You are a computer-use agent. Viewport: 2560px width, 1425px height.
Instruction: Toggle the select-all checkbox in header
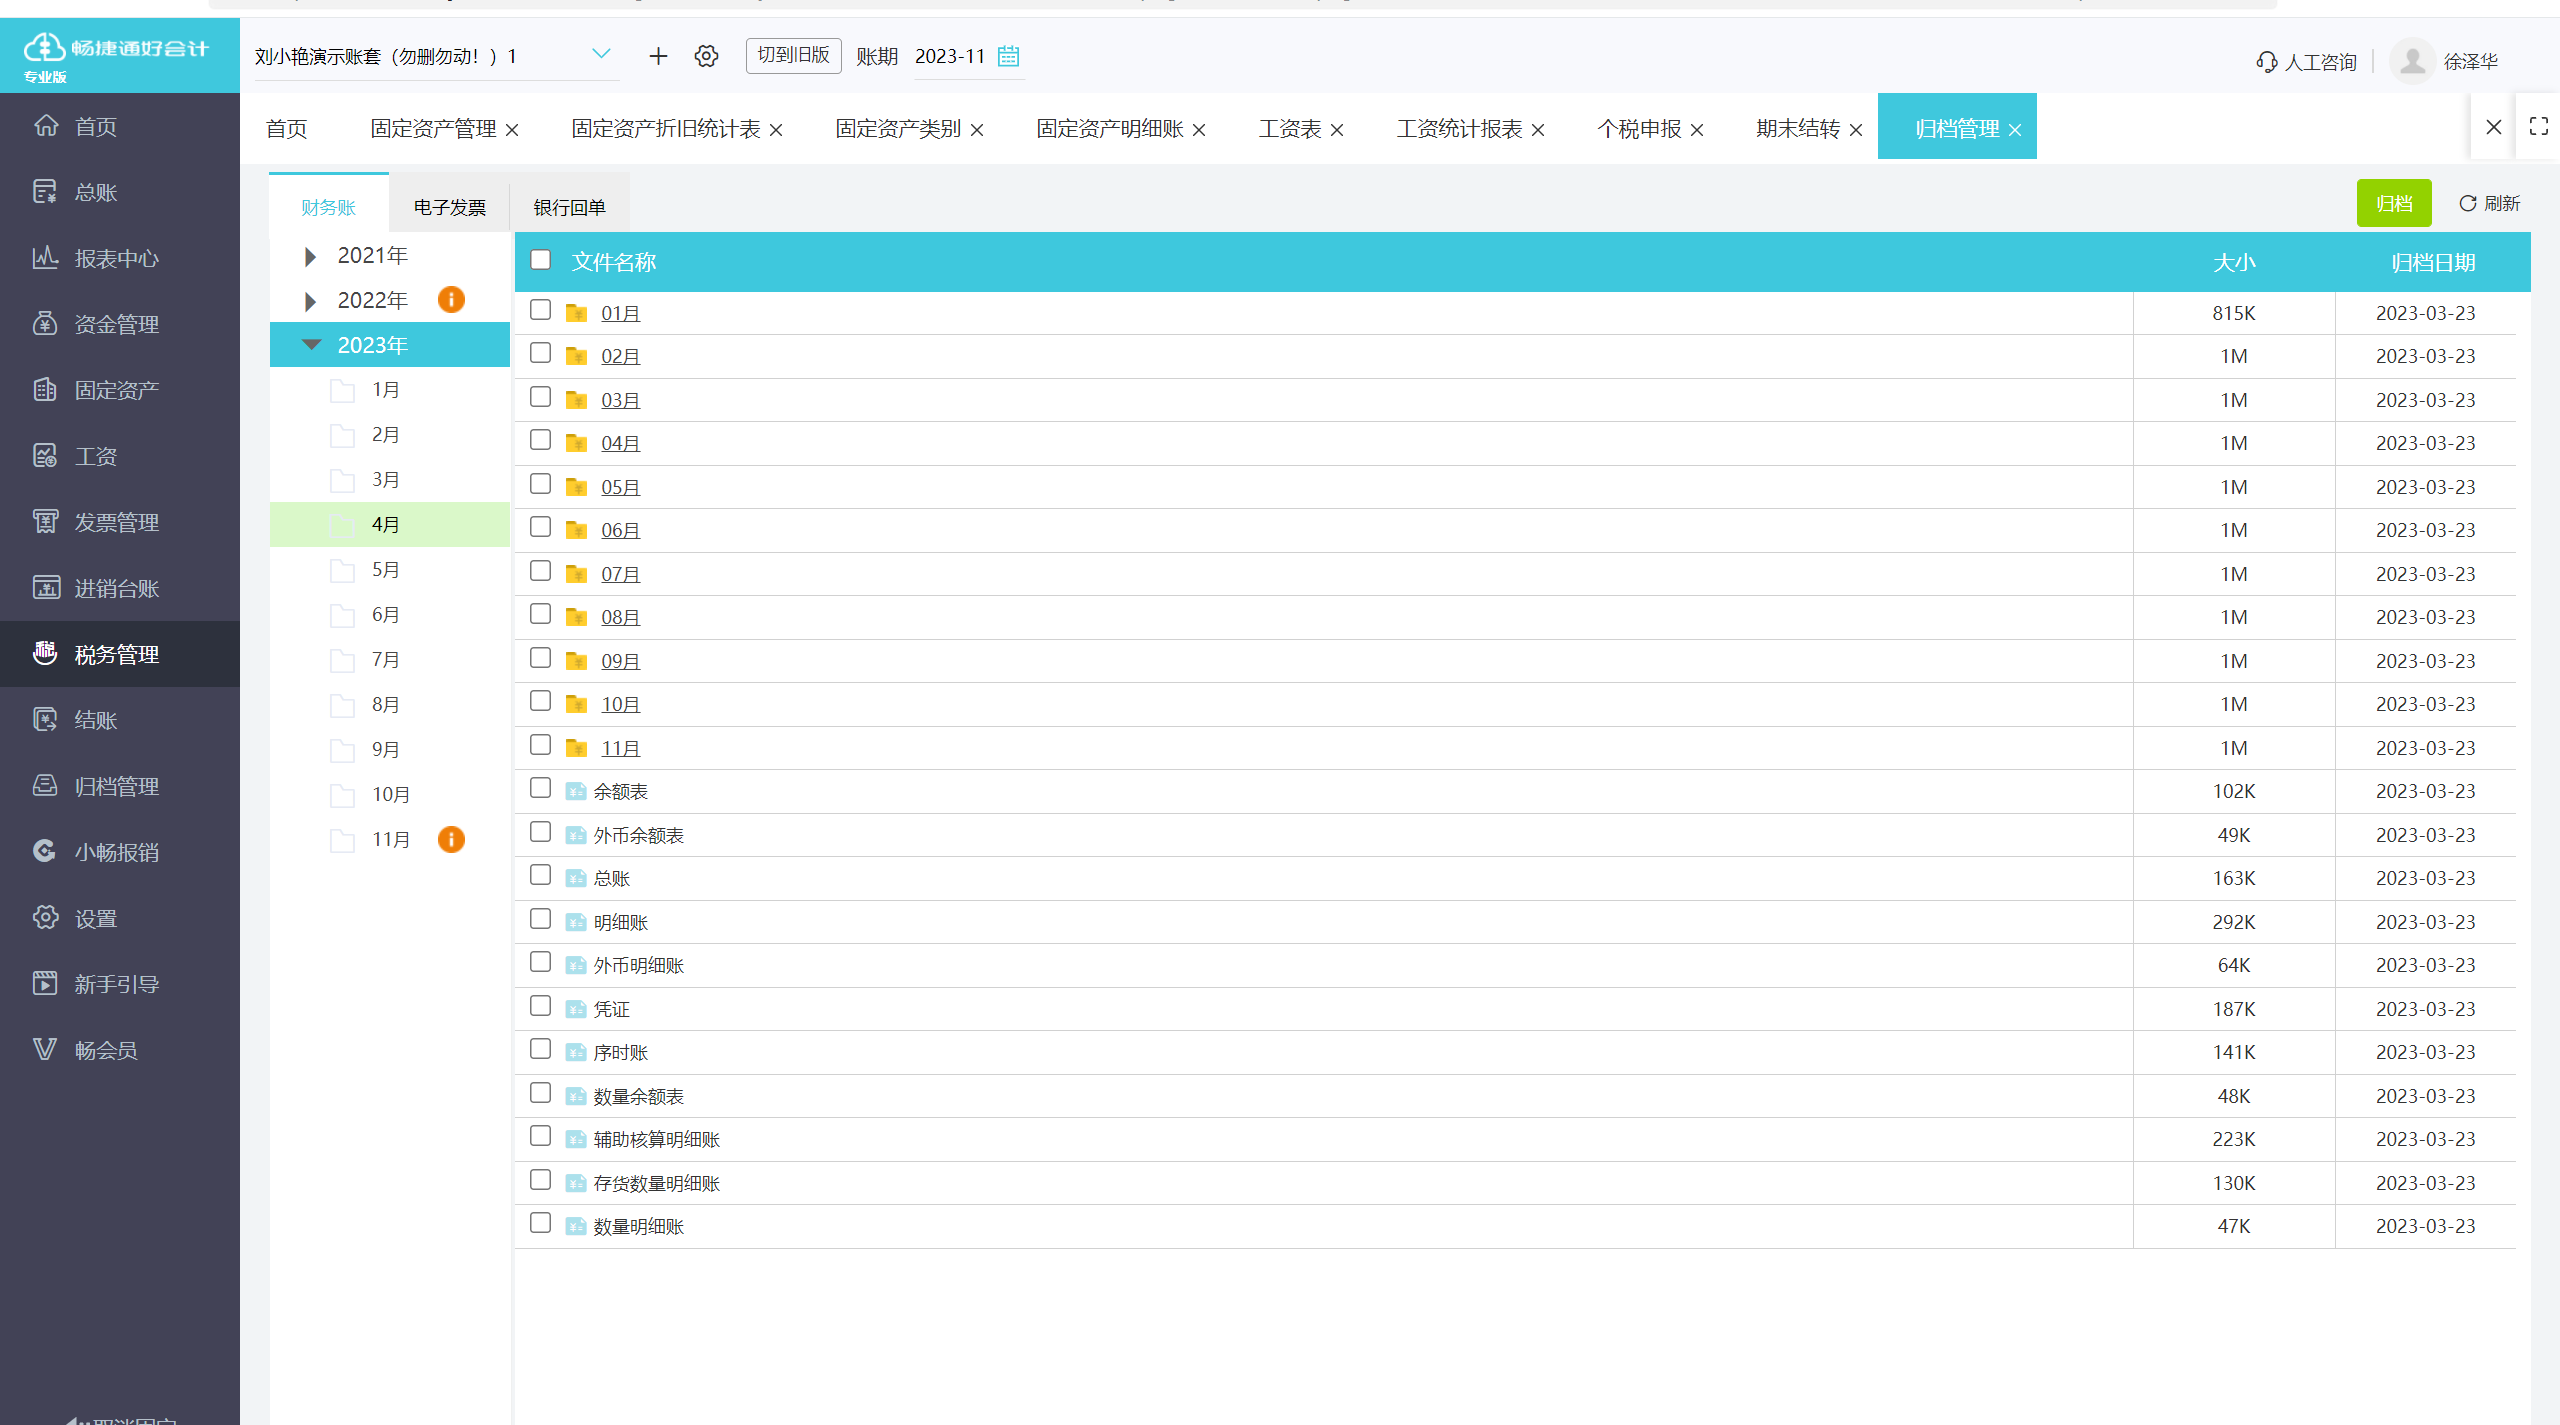point(542,260)
